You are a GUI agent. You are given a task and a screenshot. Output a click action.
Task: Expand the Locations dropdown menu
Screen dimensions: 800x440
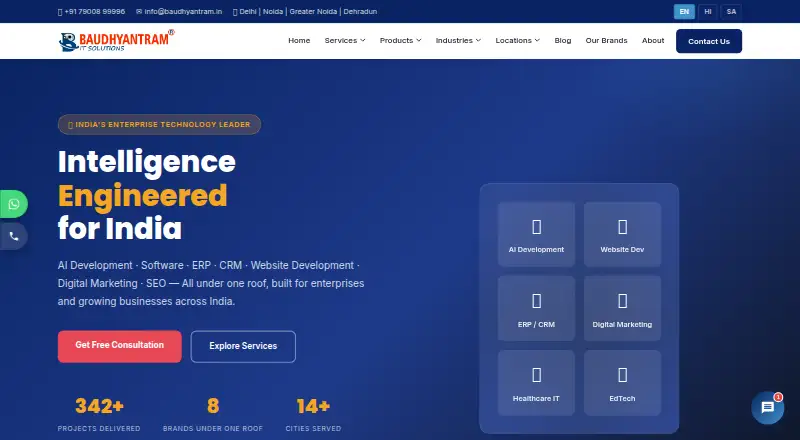pyautogui.click(x=517, y=40)
